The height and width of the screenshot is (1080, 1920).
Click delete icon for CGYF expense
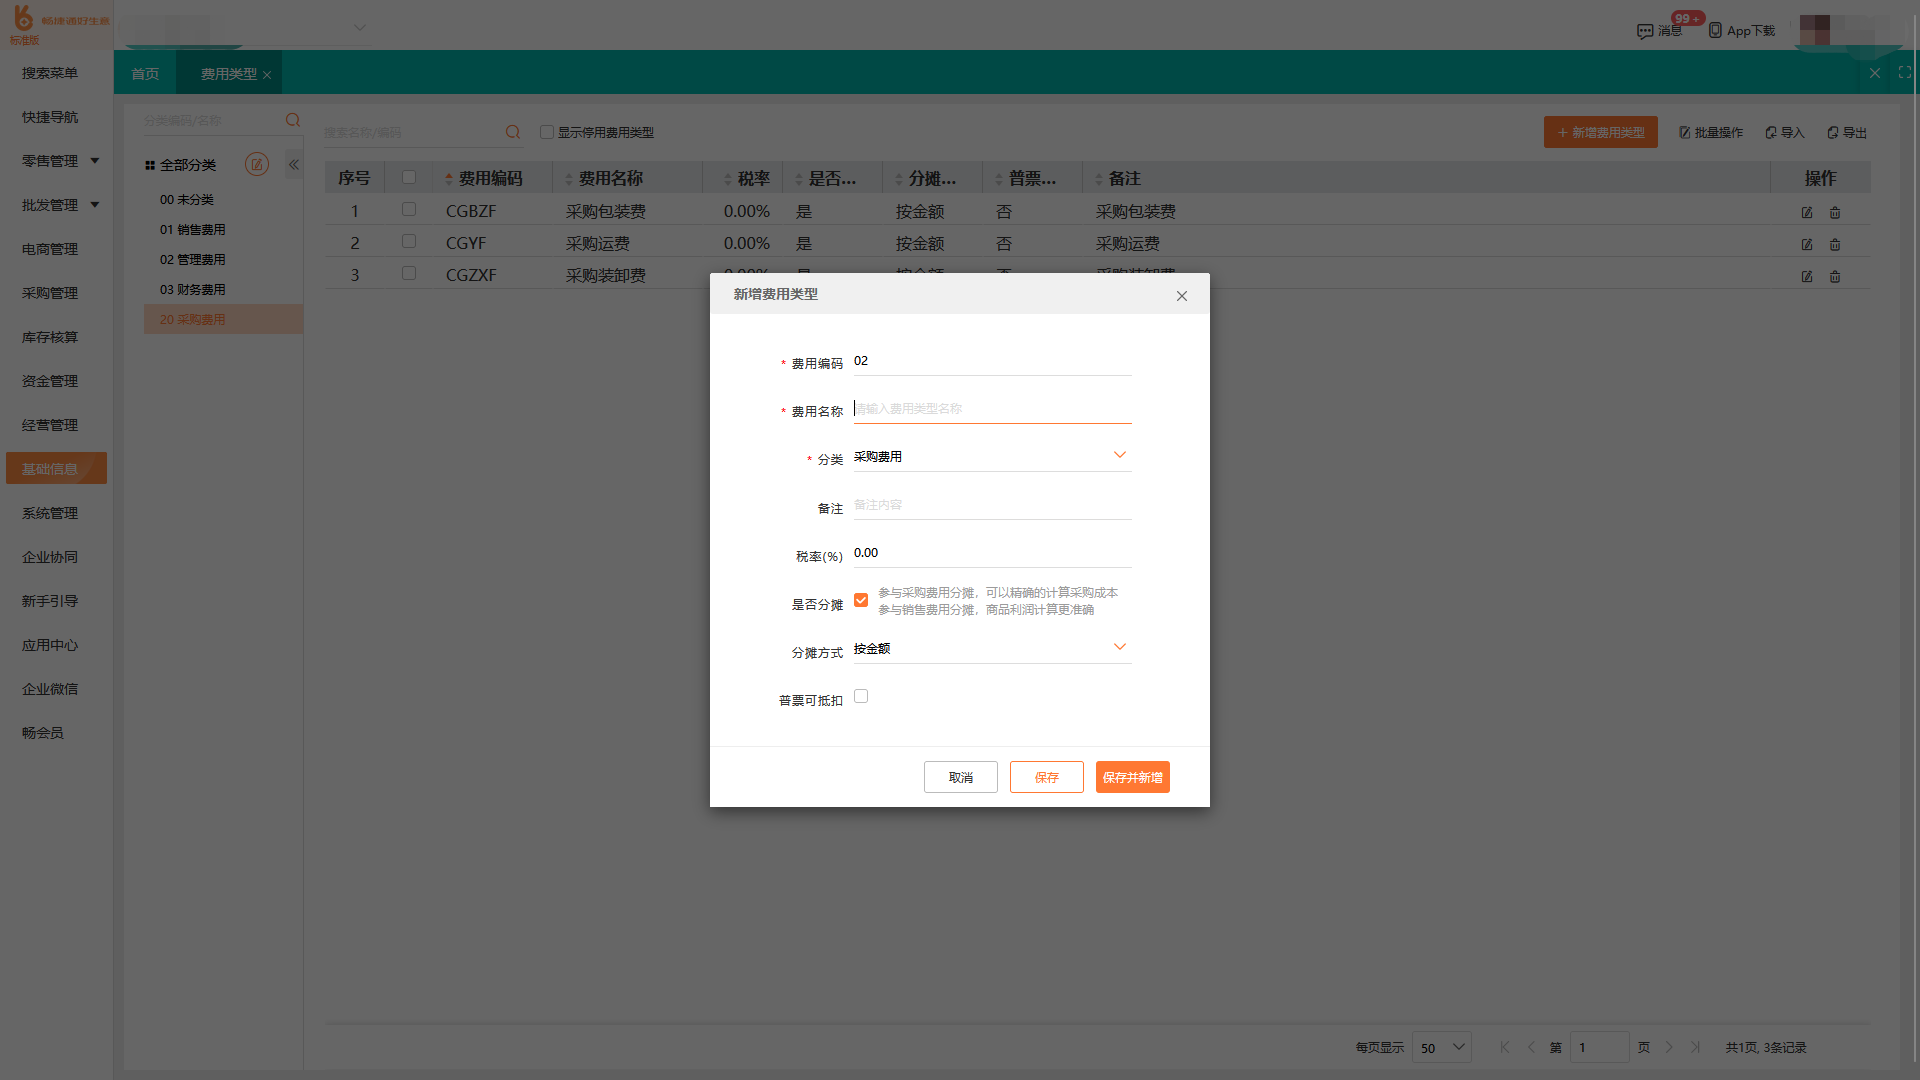point(1836,243)
